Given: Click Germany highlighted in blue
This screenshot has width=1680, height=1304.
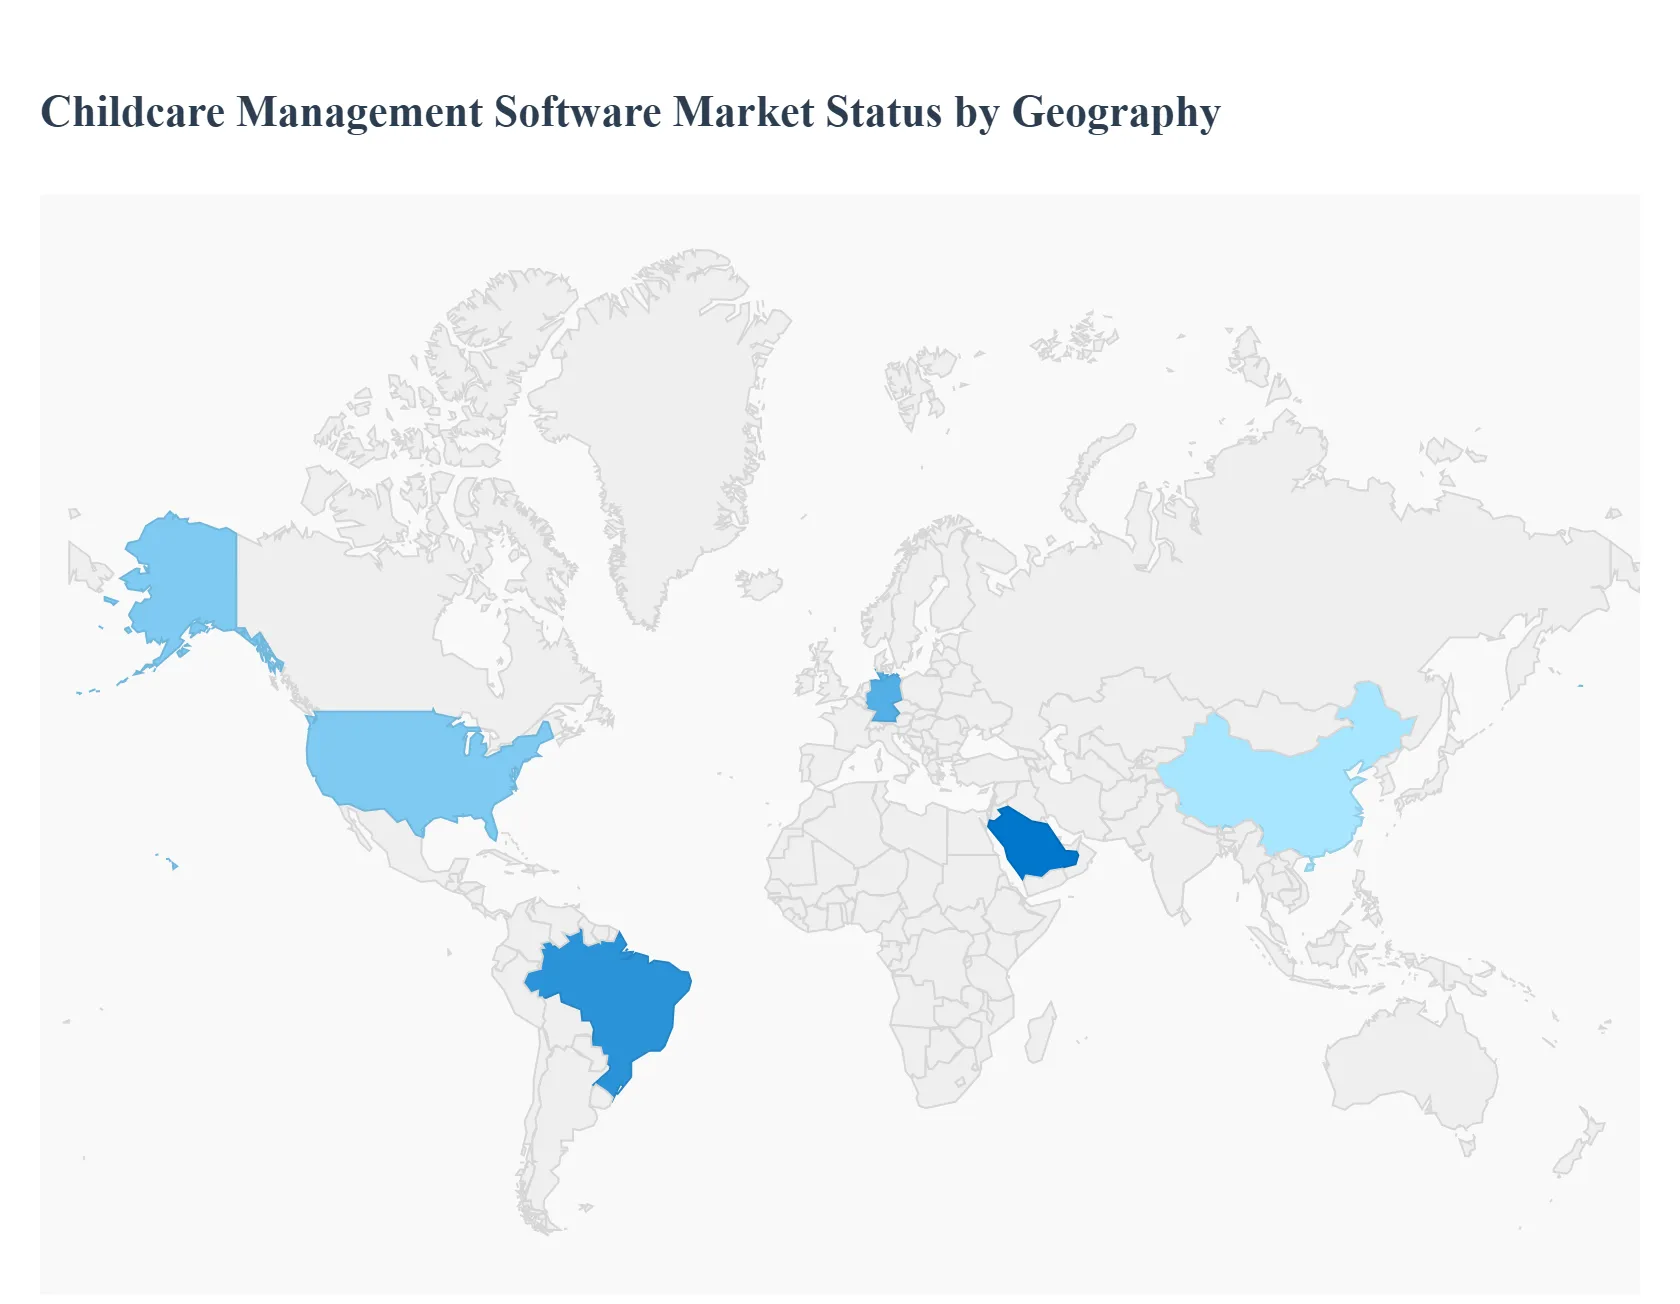Looking at the screenshot, I should (884, 698).
